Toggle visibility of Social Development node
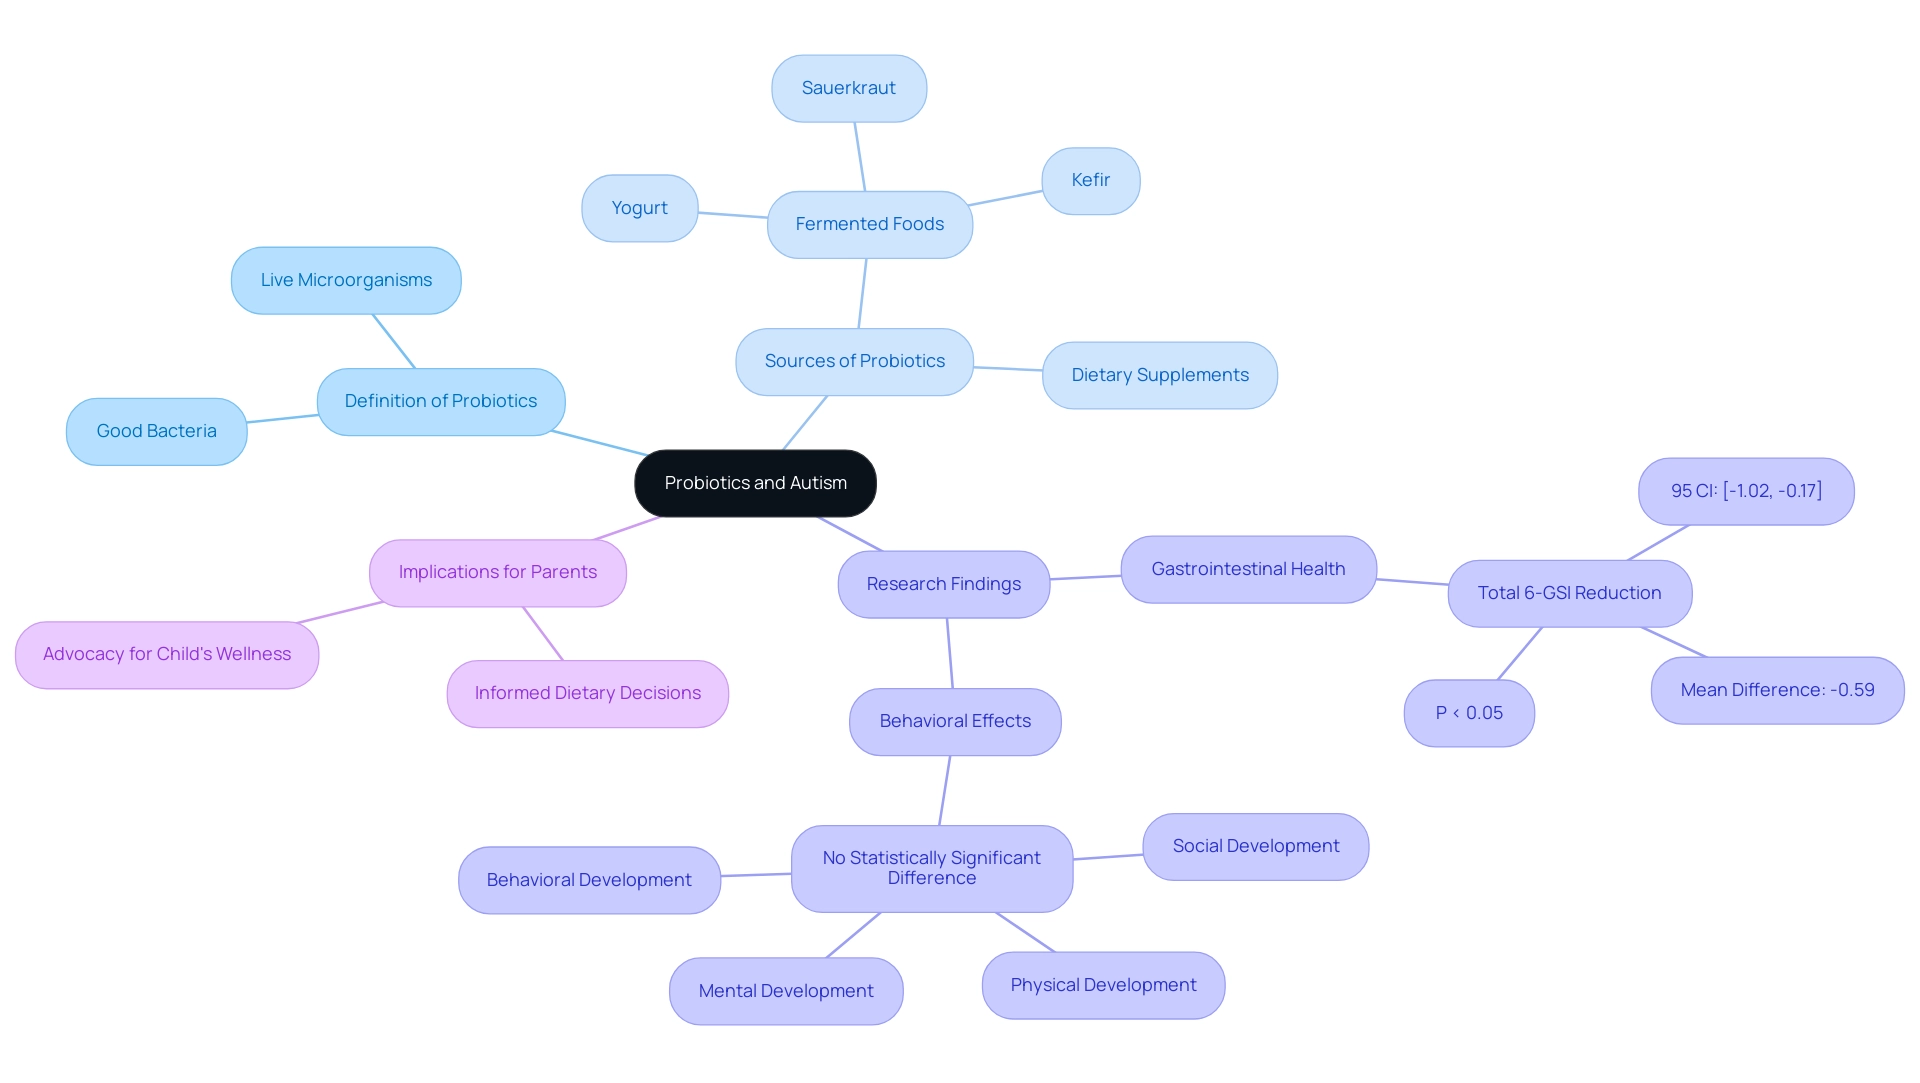The image size is (1920, 1083). 1253,846
